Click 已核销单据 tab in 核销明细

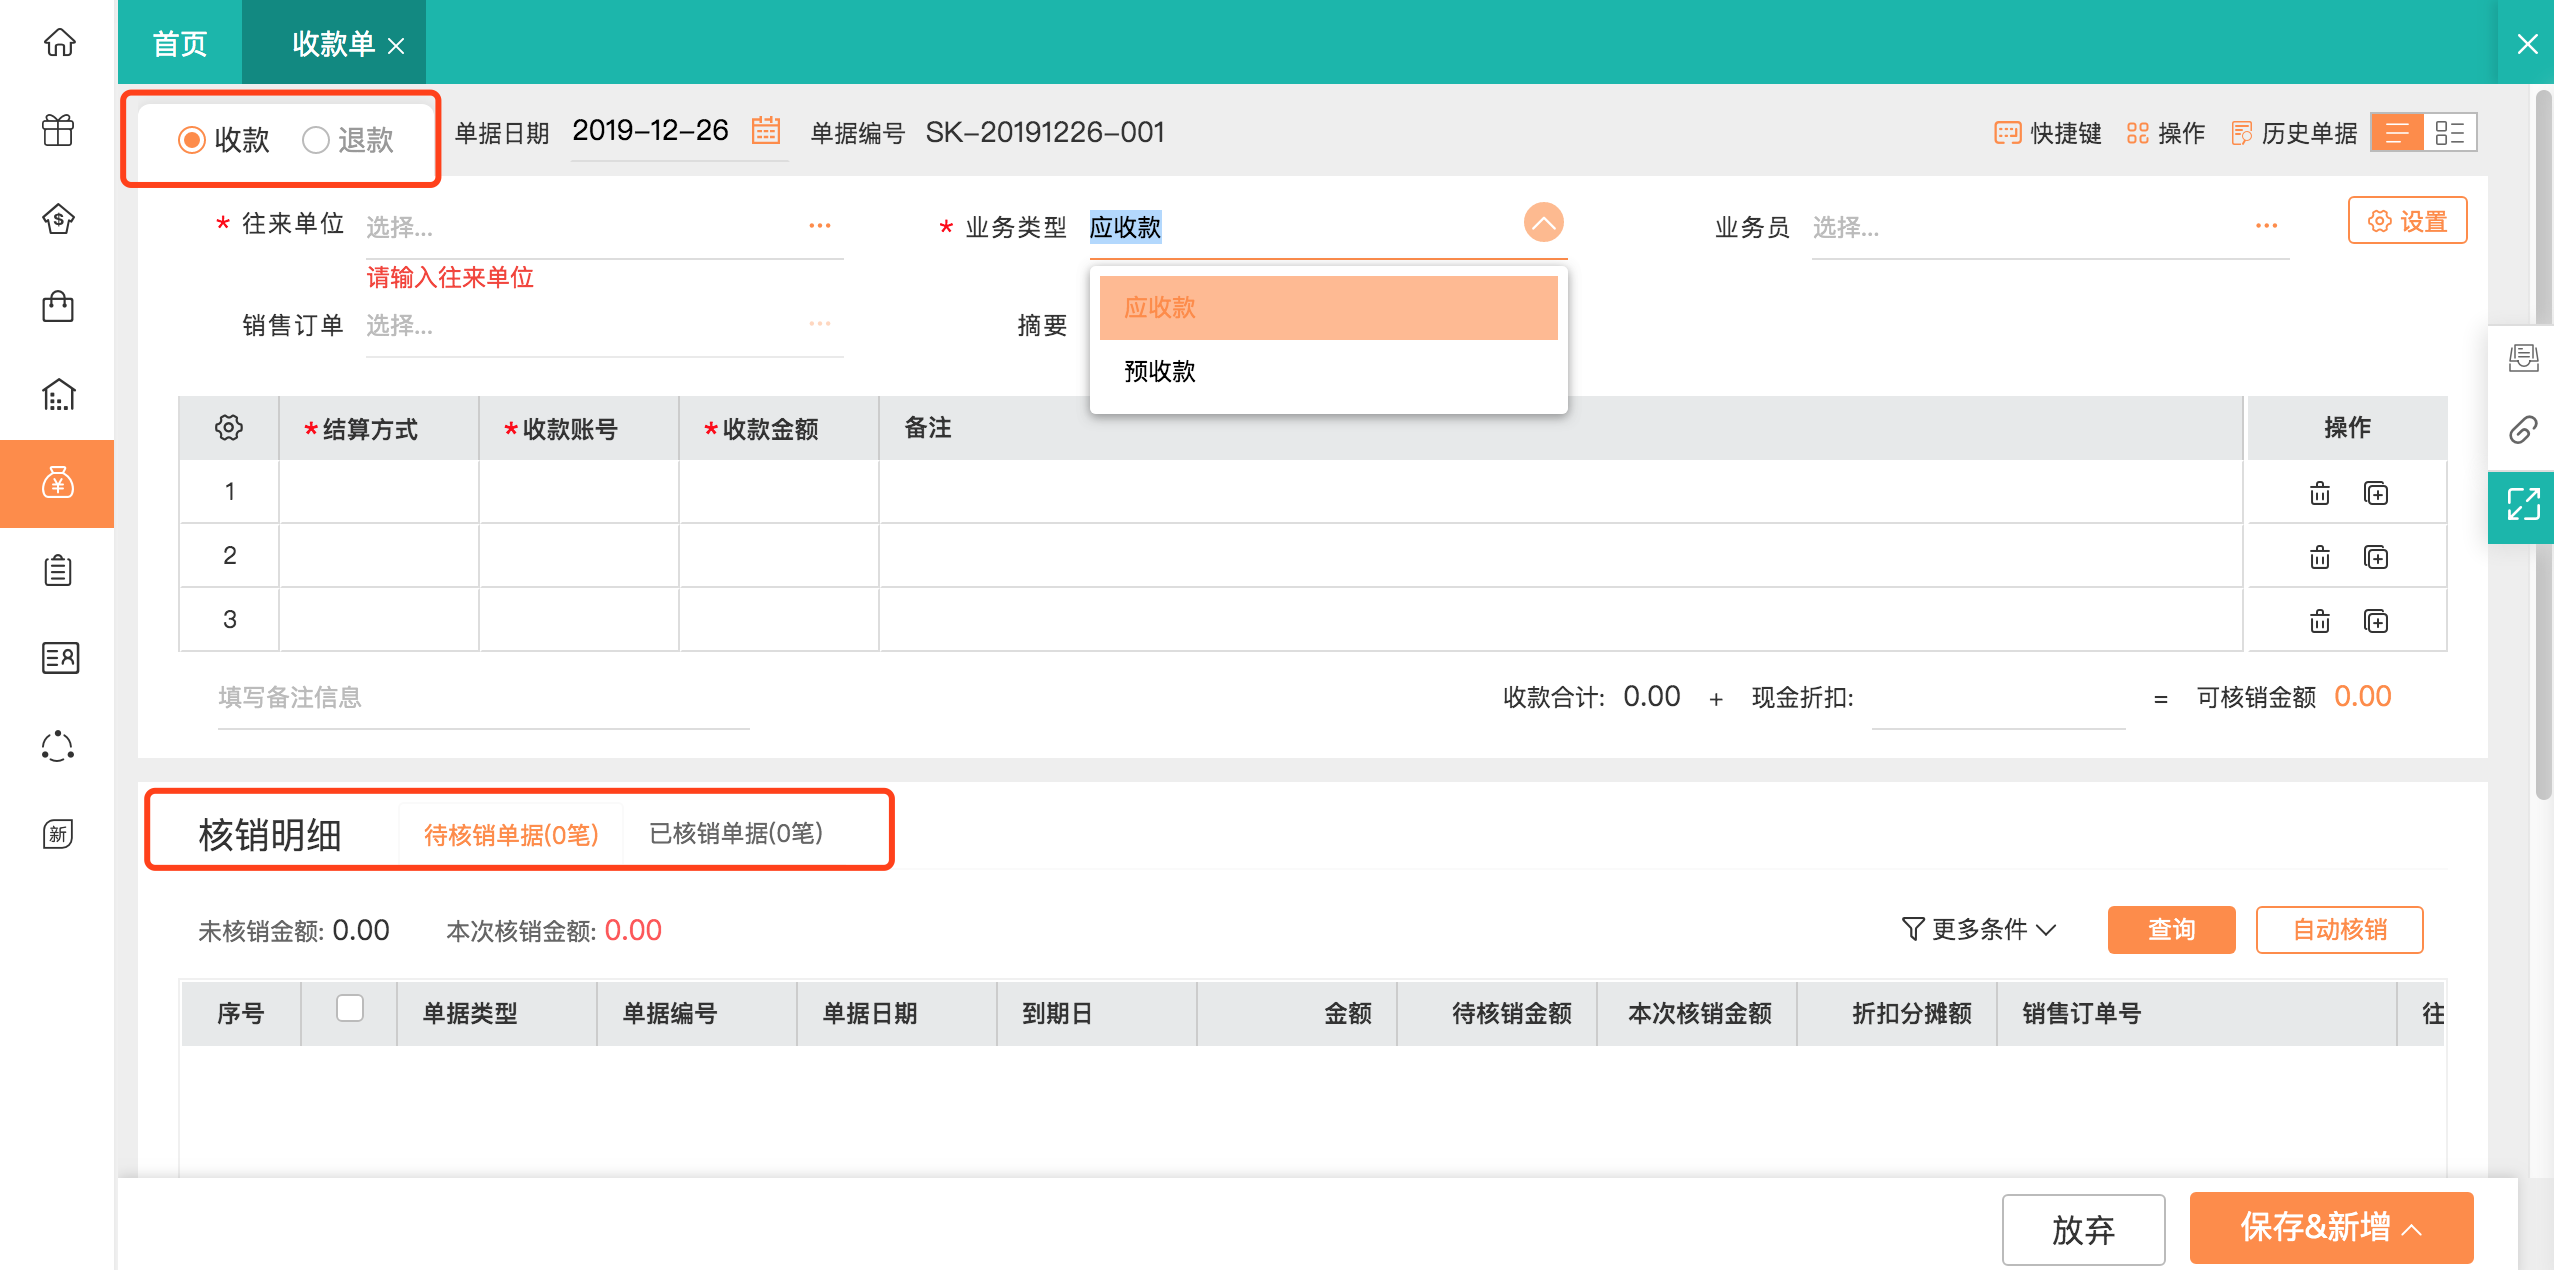pyautogui.click(x=730, y=830)
